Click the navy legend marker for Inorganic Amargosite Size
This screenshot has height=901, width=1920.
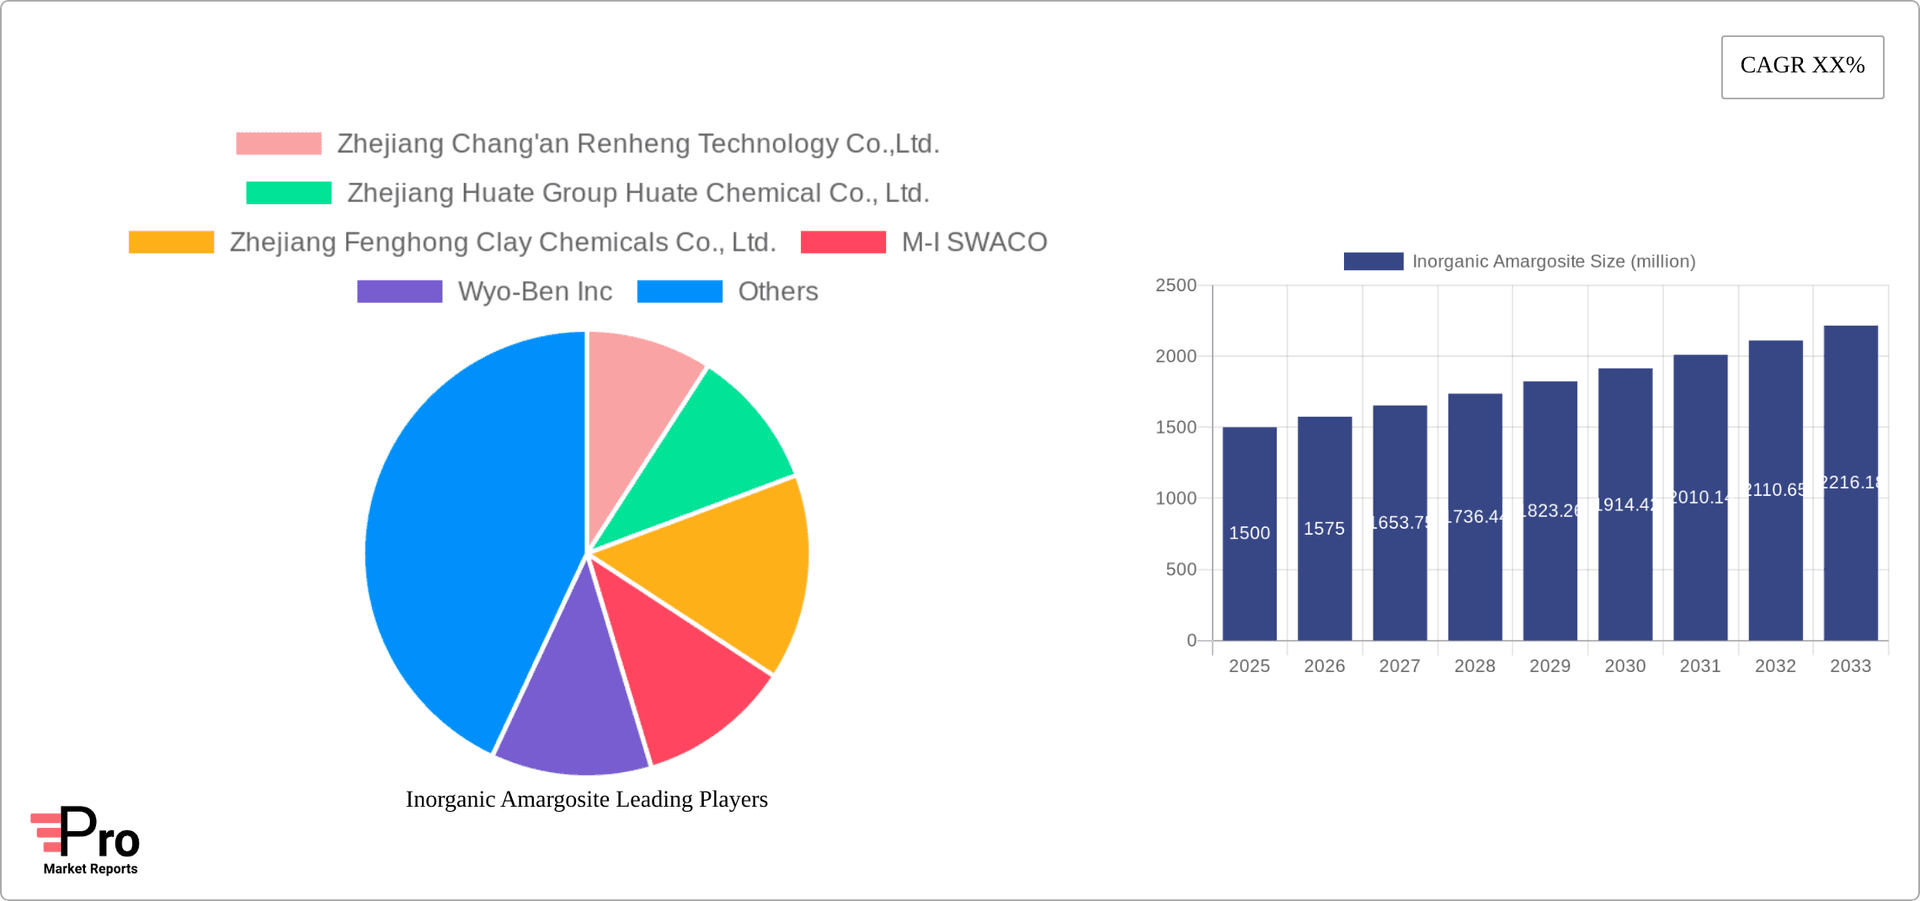(1374, 261)
